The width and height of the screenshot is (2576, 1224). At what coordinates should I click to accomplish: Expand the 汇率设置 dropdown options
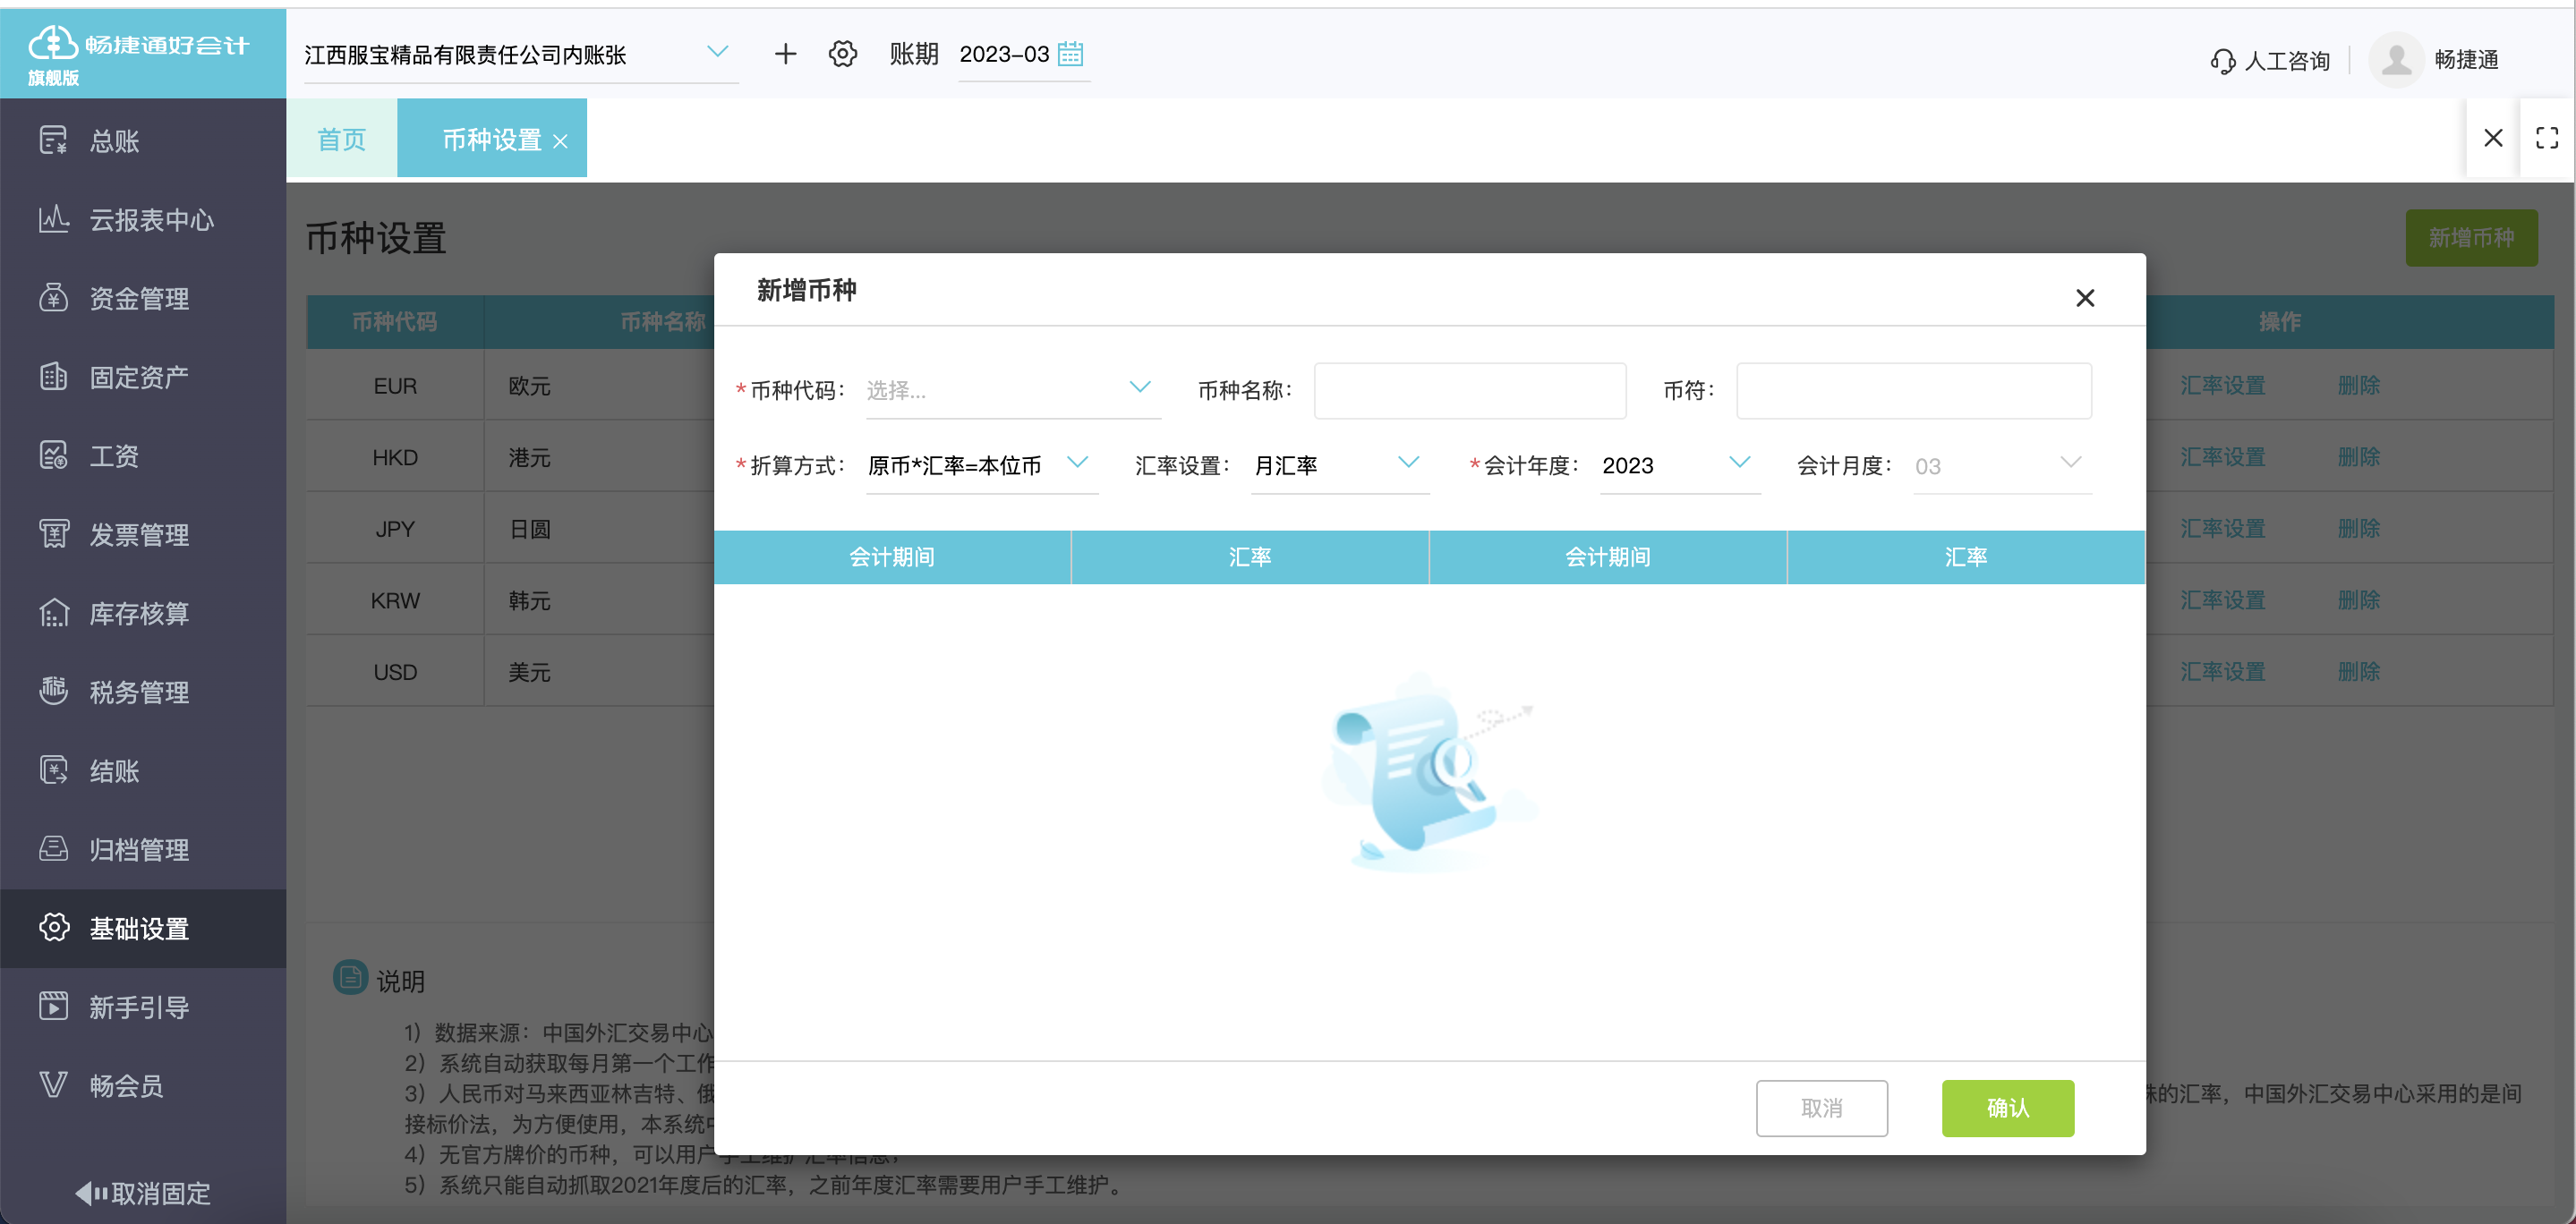point(1410,465)
